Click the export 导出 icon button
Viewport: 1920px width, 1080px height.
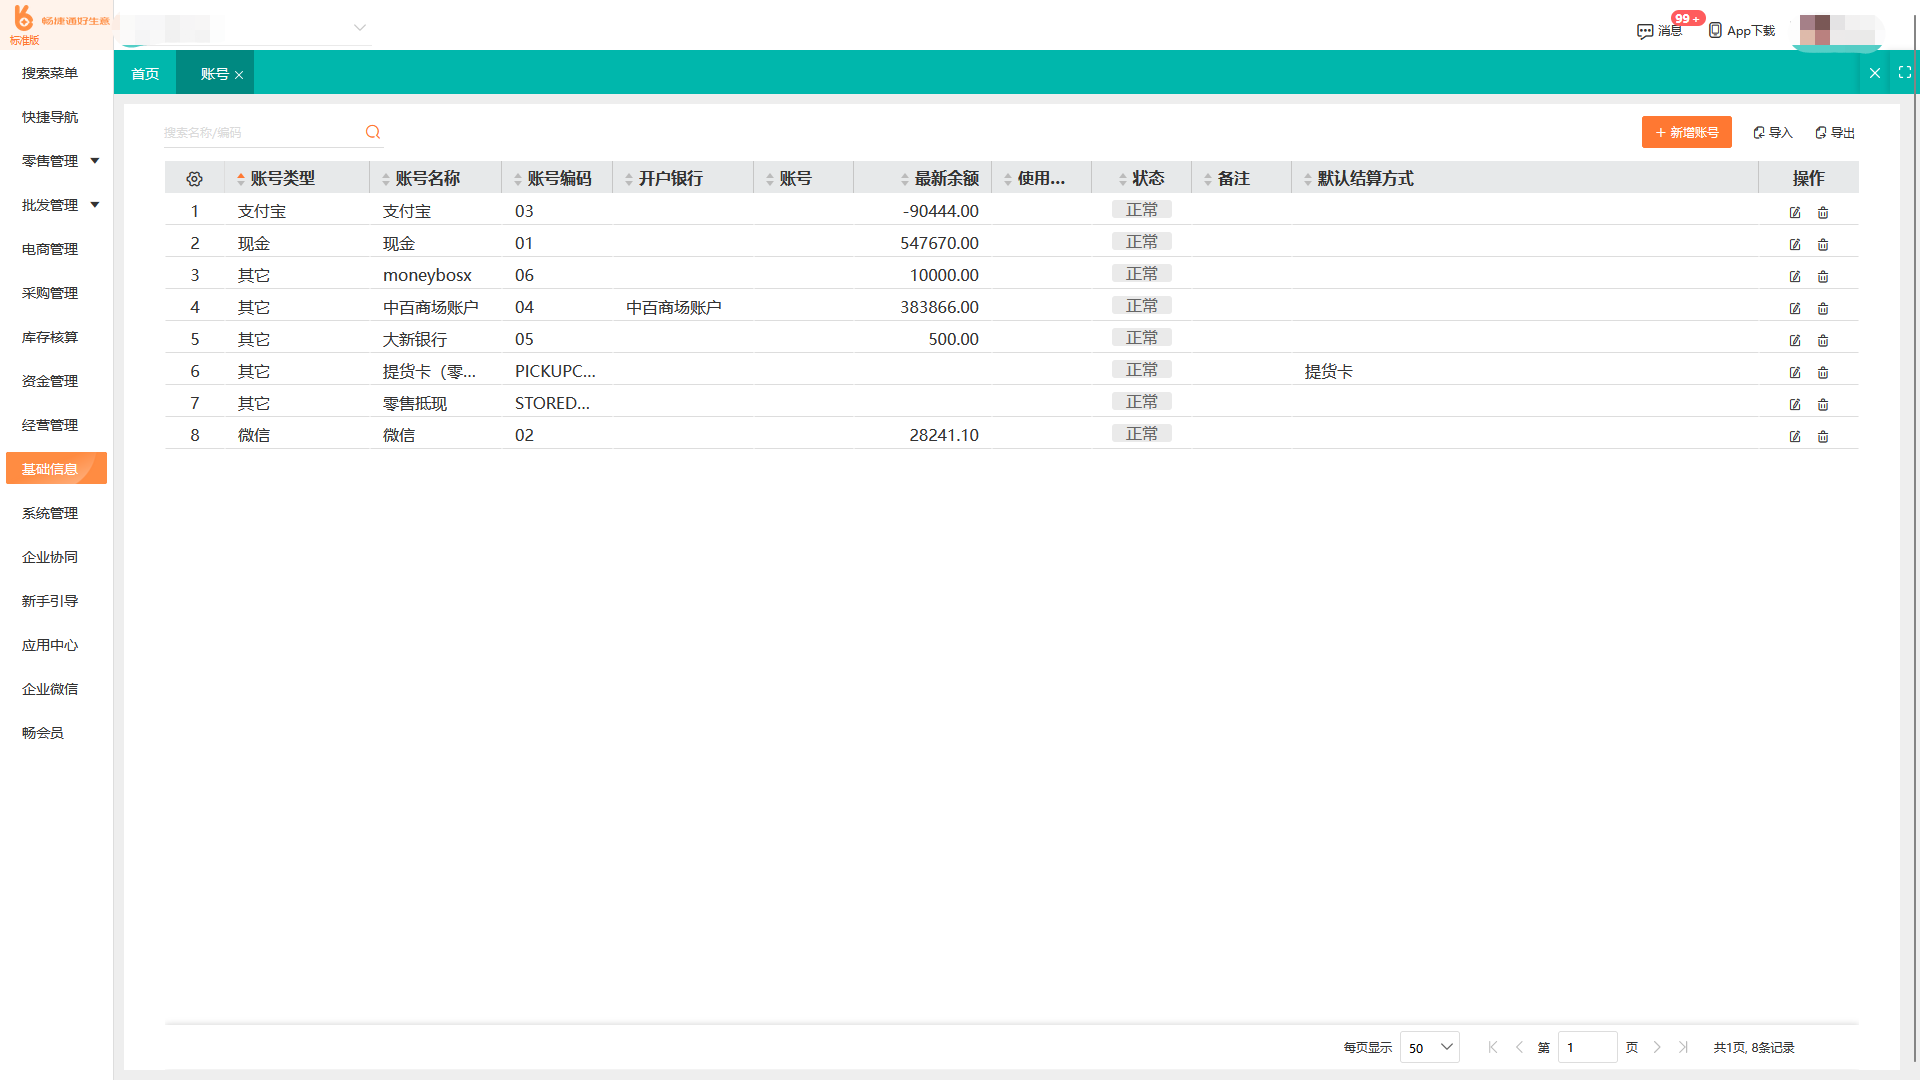(x=1836, y=132)
